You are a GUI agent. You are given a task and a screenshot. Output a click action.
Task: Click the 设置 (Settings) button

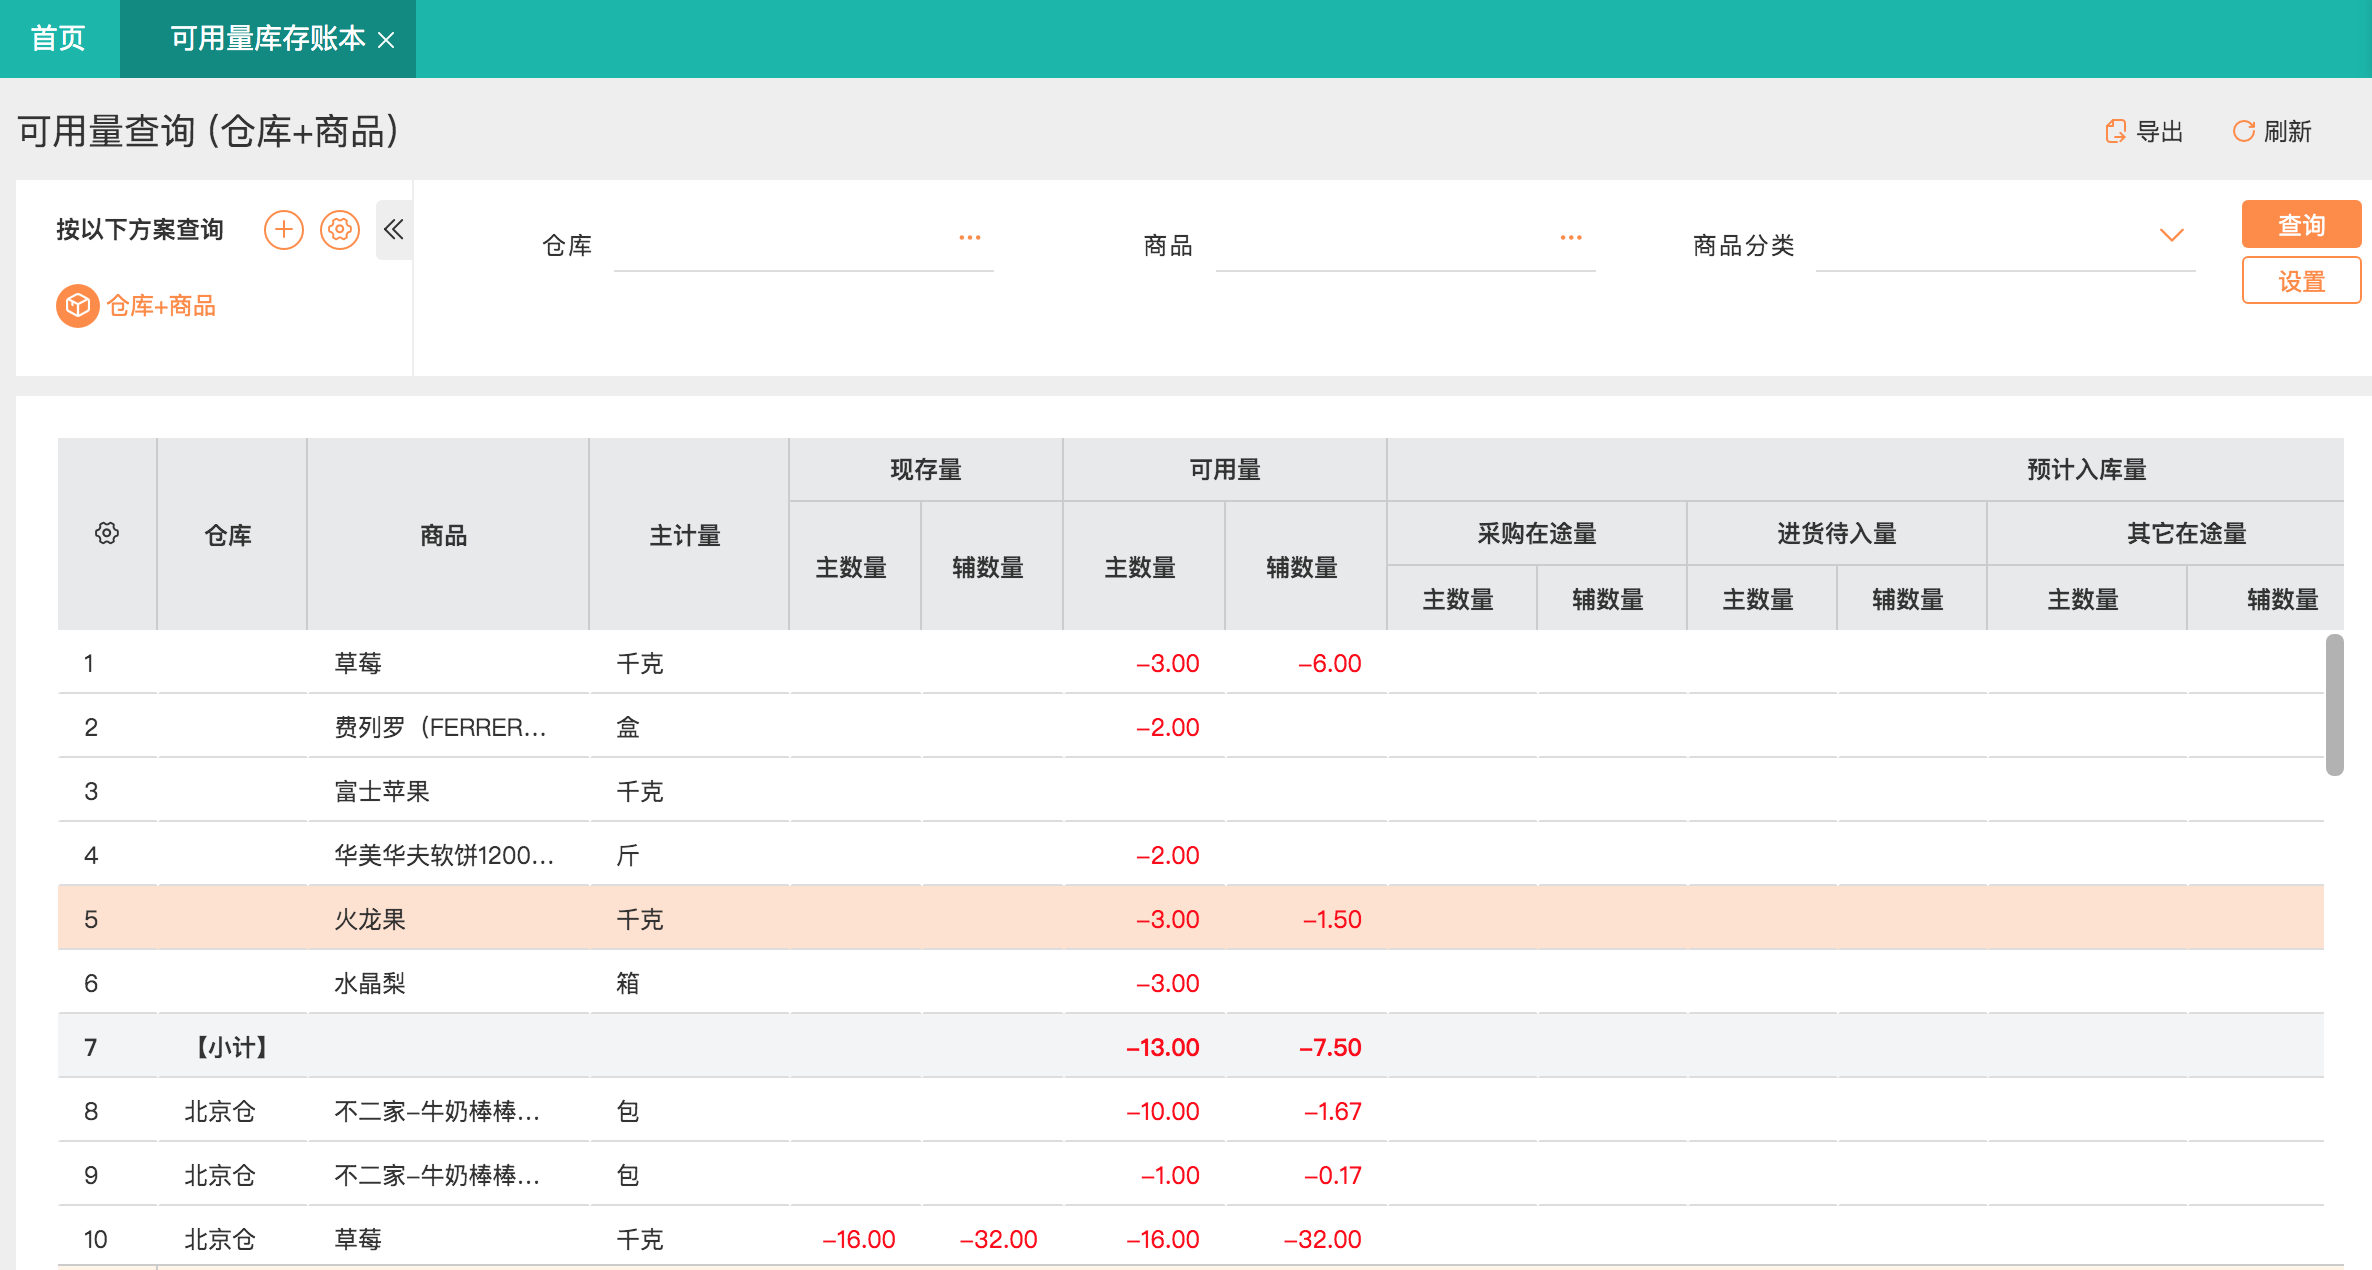pos(2297,282)
